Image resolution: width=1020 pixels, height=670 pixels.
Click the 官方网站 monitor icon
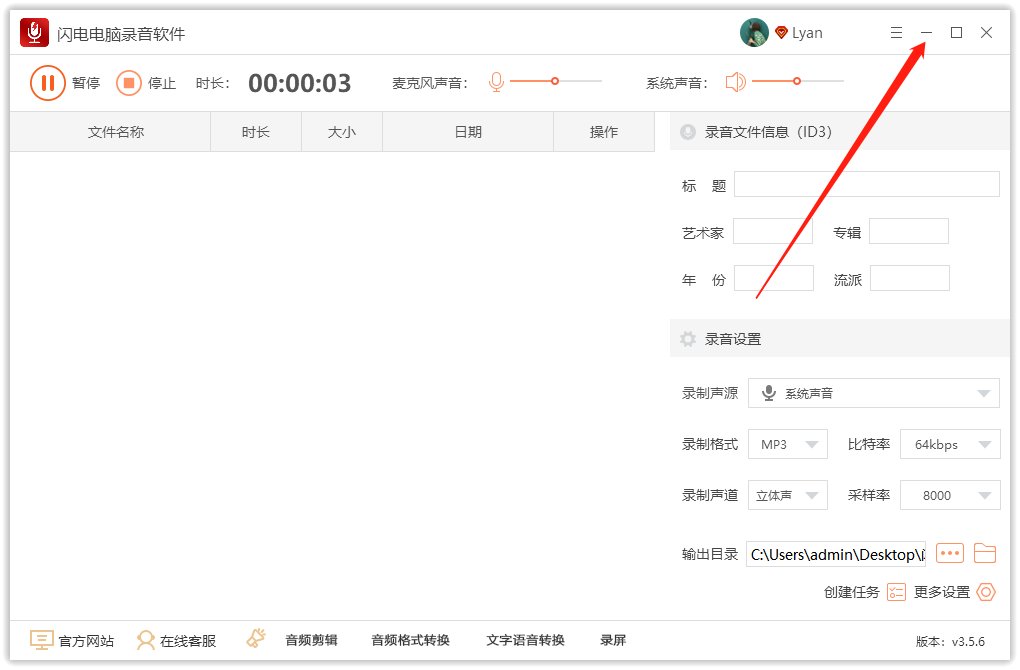point(41,640)
